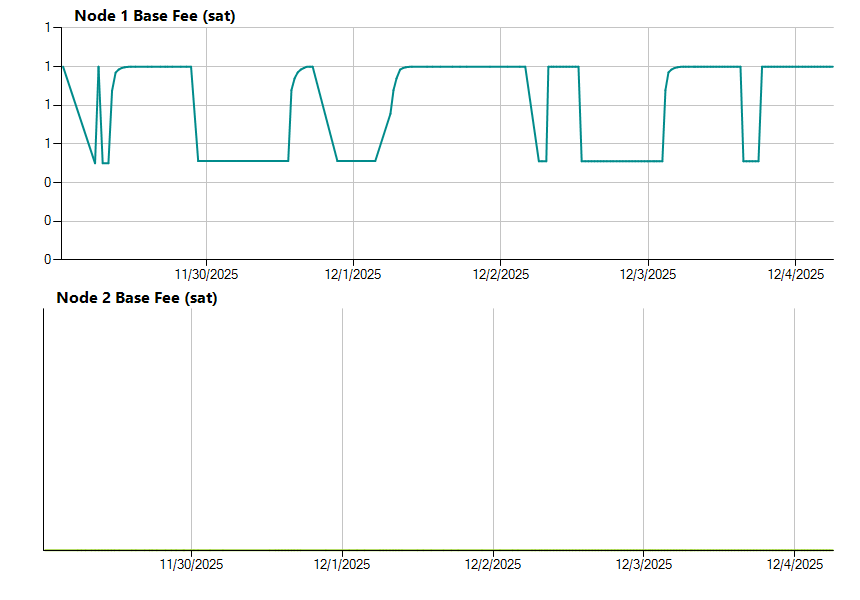The width and height of the screenshot is (860, 600).
Task: Select 11/30/2025 label on Node 1 axis
Action: (x=207, y=274)
